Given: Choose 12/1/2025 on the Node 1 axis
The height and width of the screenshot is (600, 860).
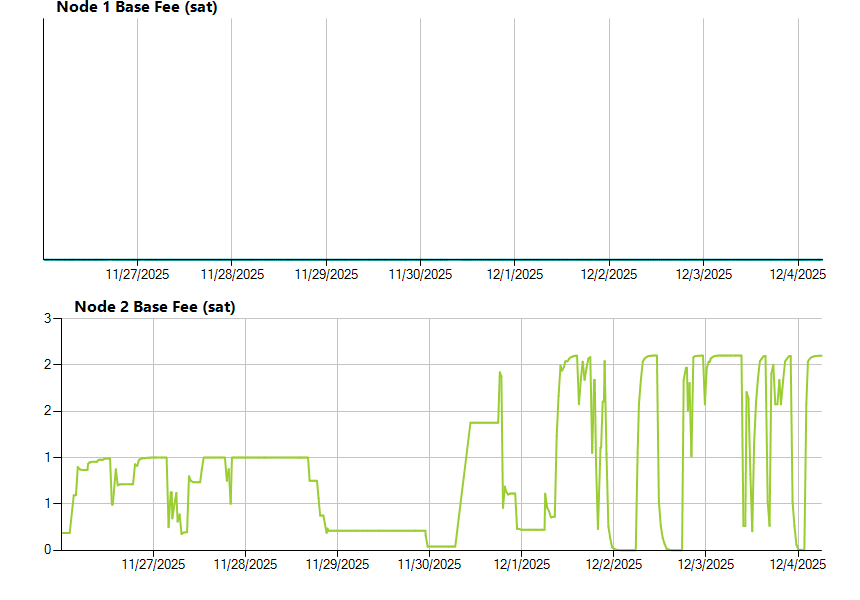Looking at the screenshot, I should (514, 274).
